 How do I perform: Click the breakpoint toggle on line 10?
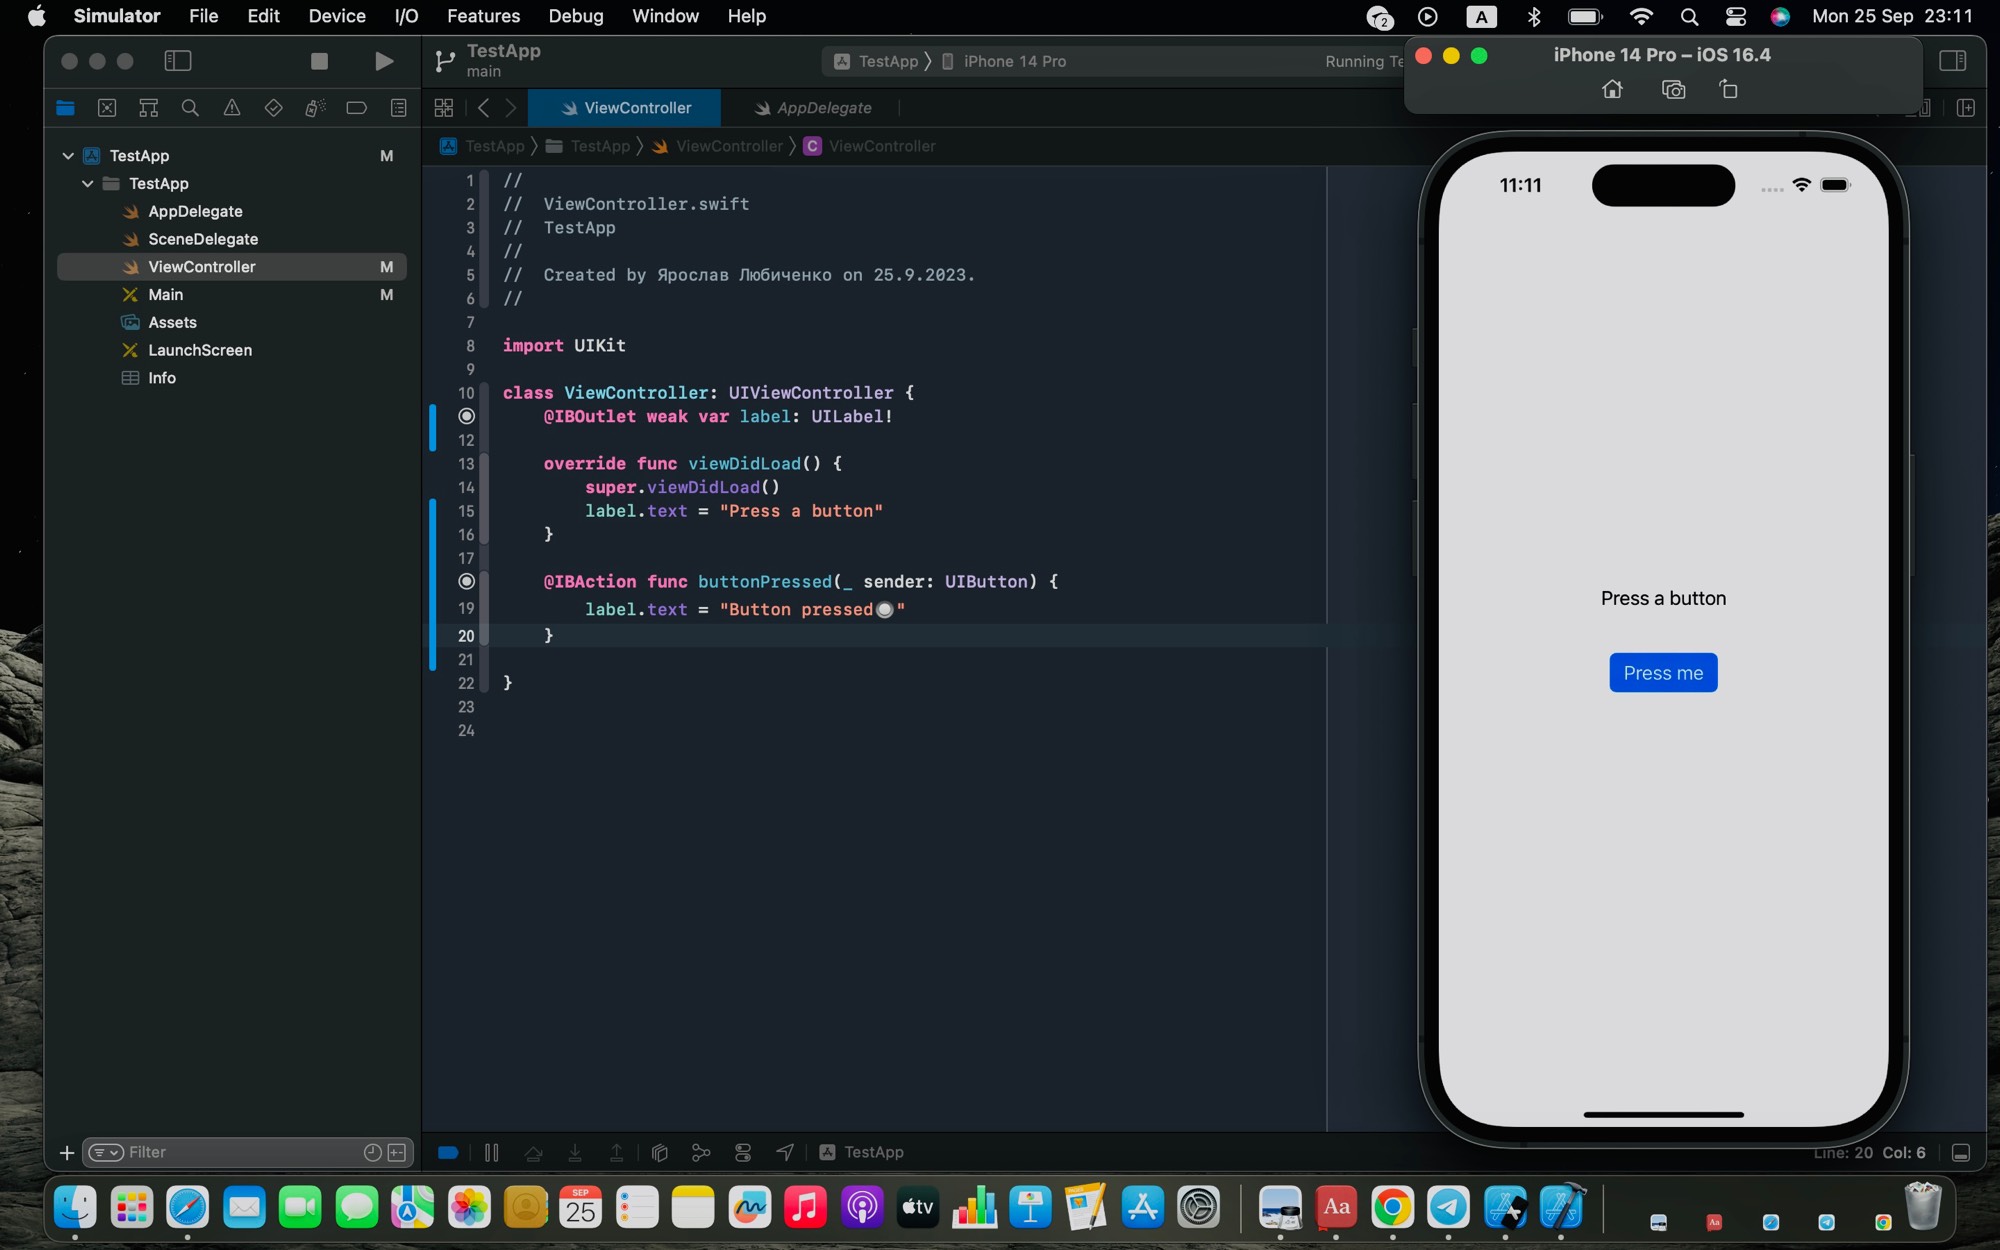(x=461, y=392)
